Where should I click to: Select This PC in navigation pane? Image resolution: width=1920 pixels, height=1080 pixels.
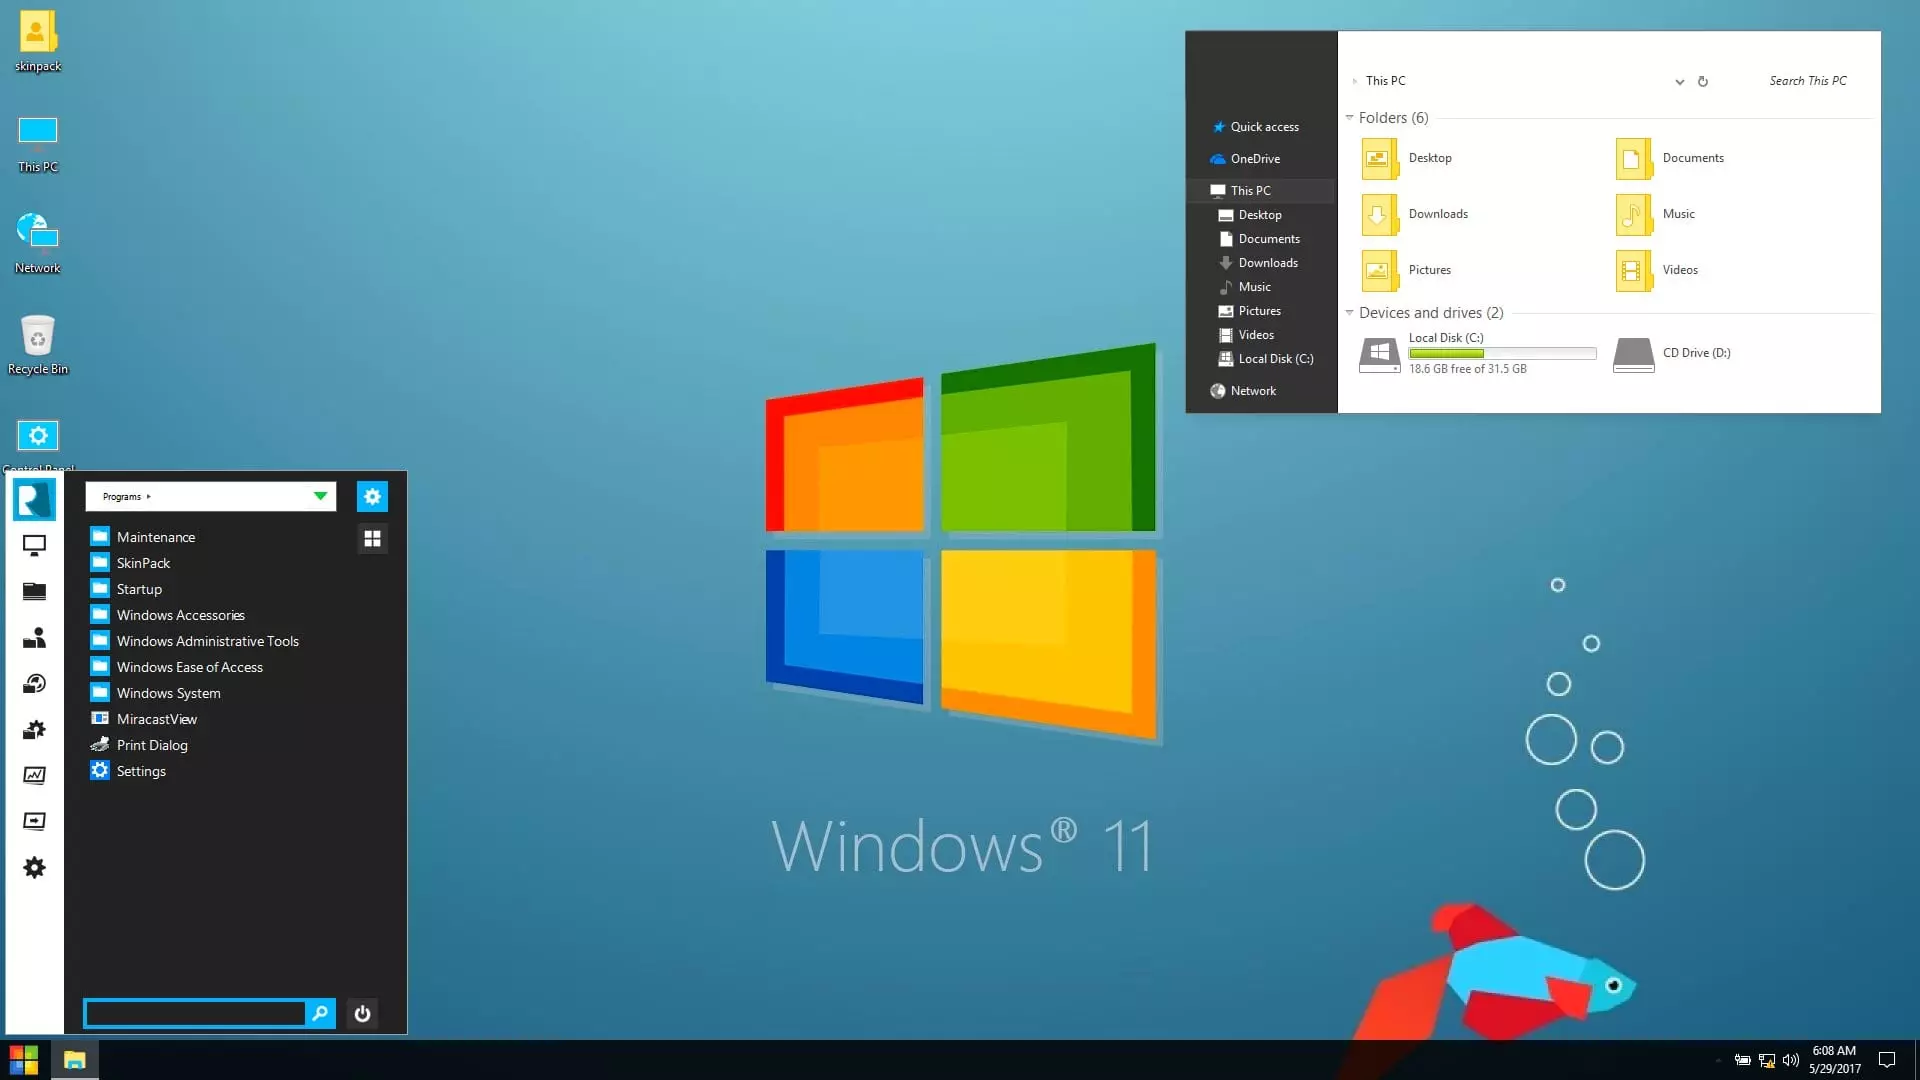pos(1249,190)
